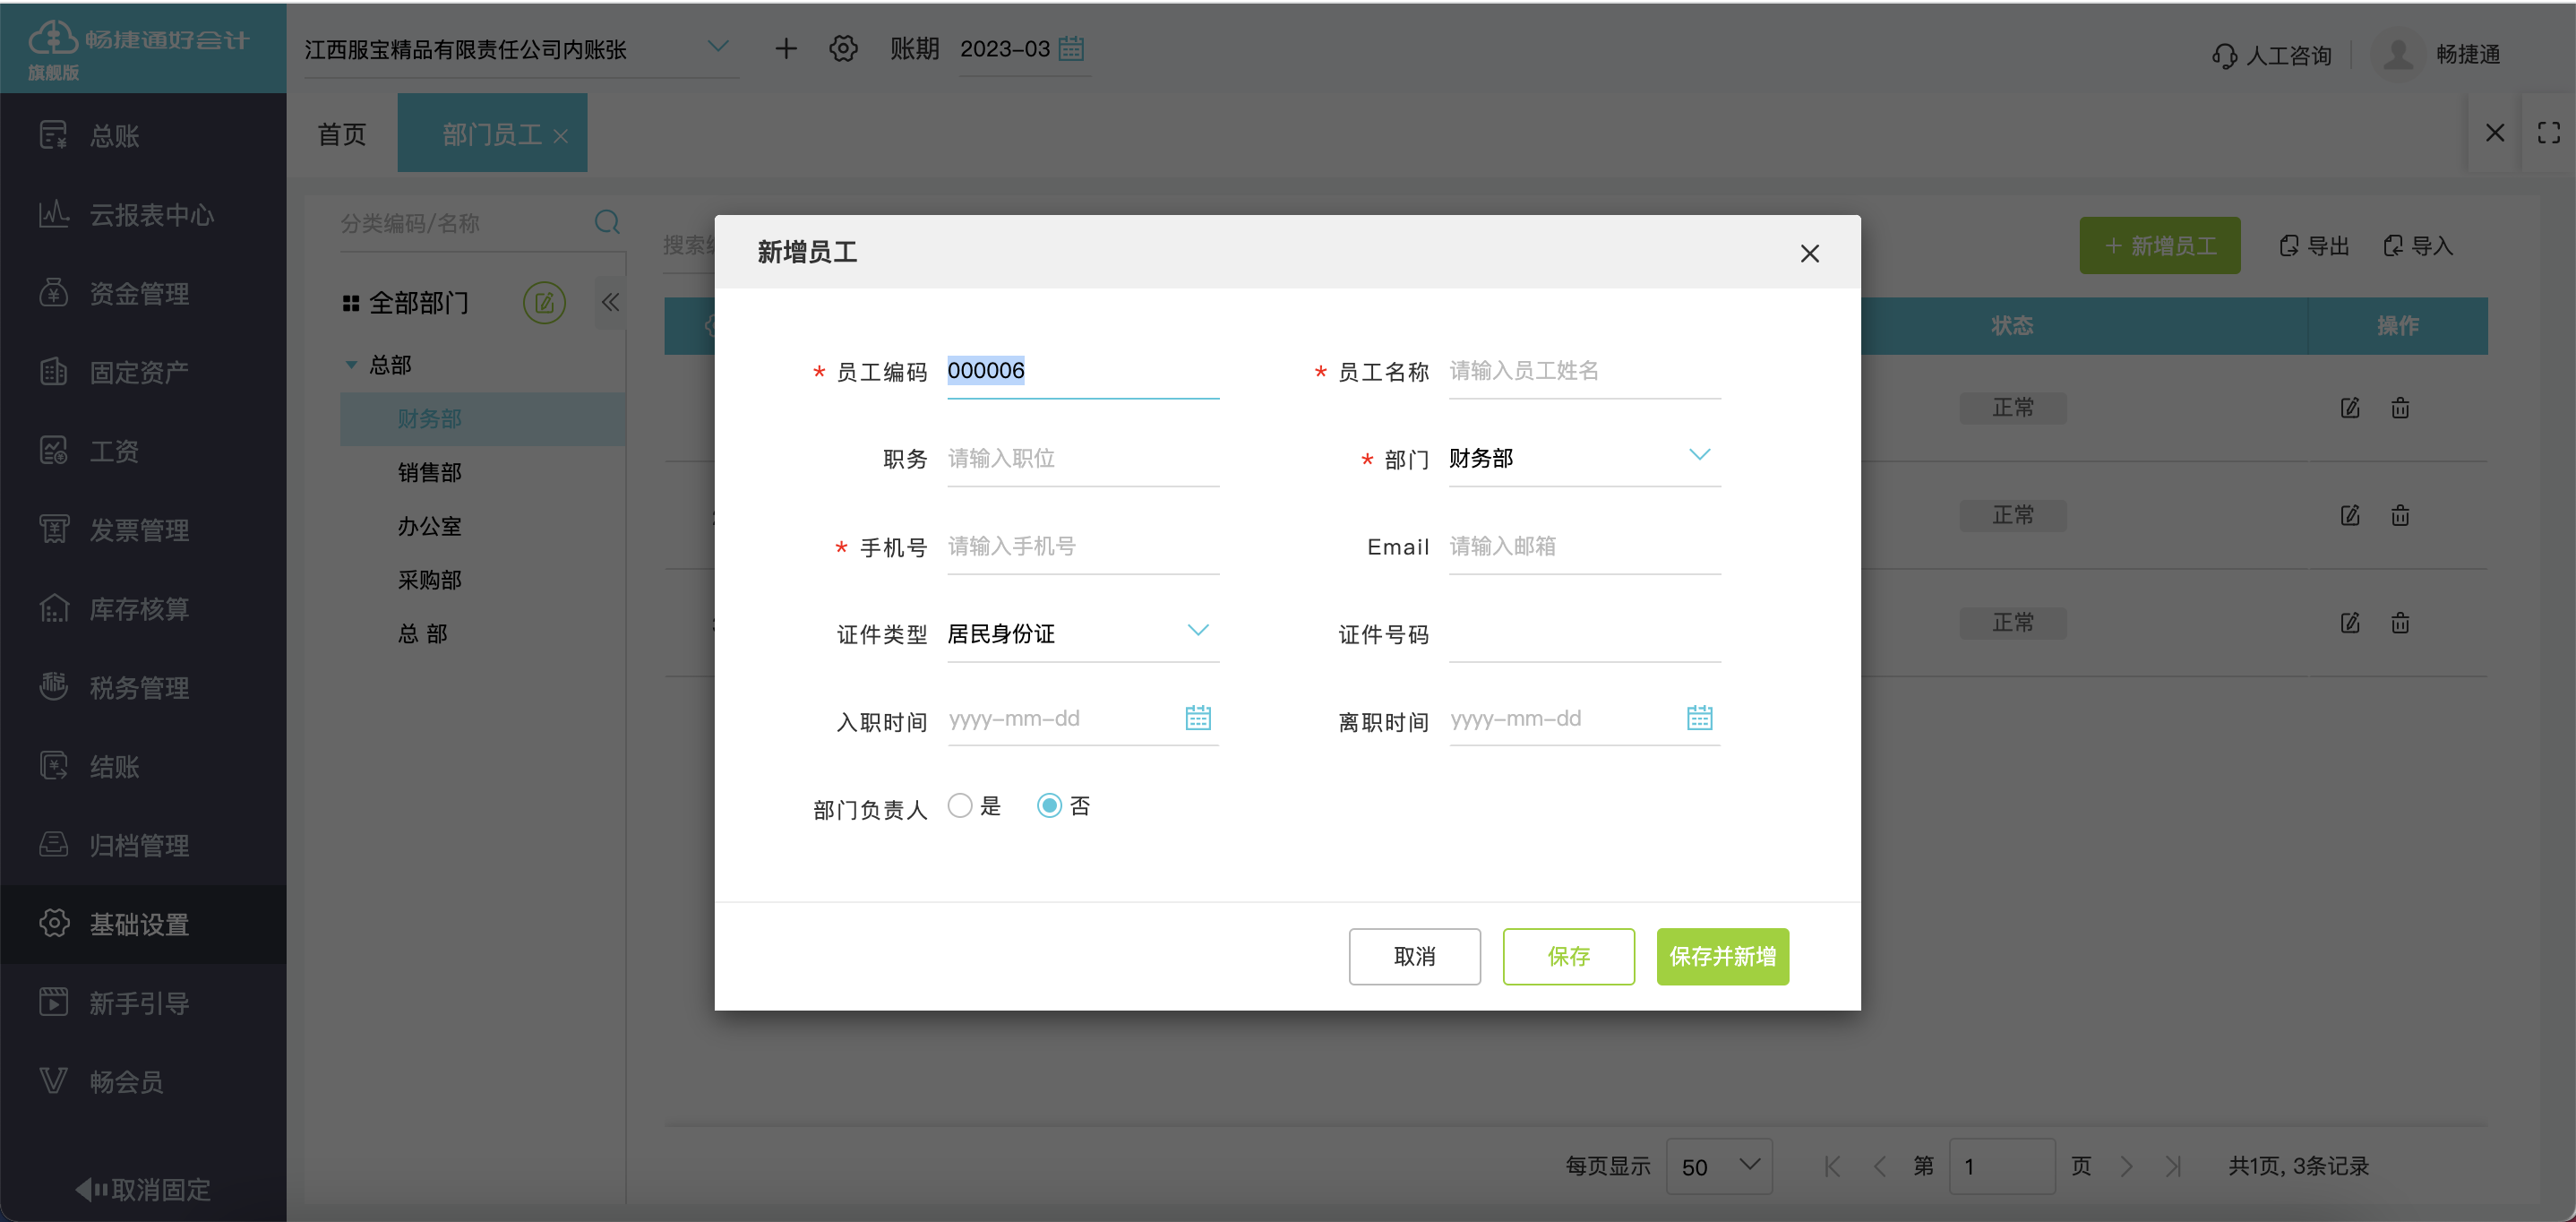Click 保存并新增 button
The image size is (2576, 1222).
point(1723,954)
